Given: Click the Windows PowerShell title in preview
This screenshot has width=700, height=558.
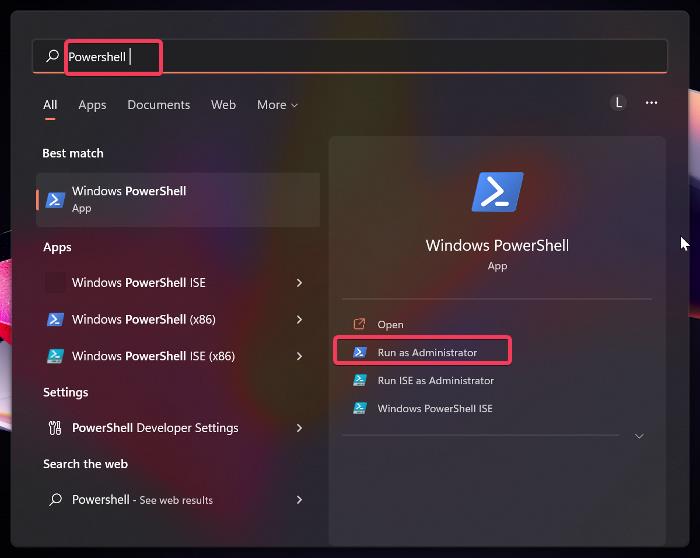Looking at the screenshot, I should 497,246.
